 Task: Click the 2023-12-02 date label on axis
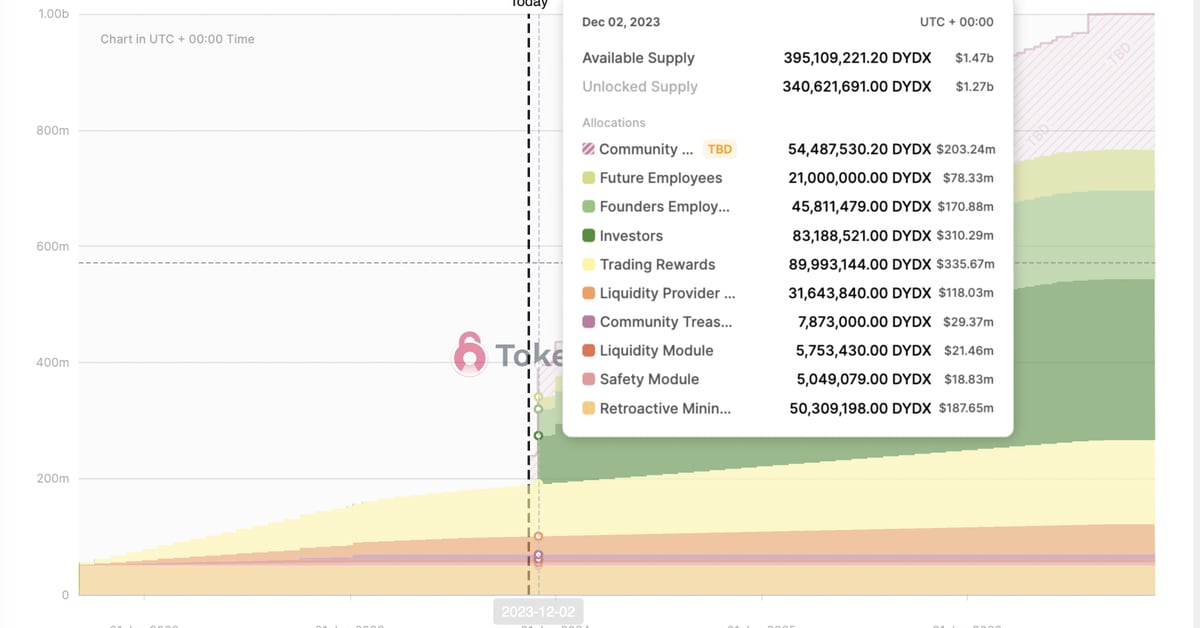(539, 611)
